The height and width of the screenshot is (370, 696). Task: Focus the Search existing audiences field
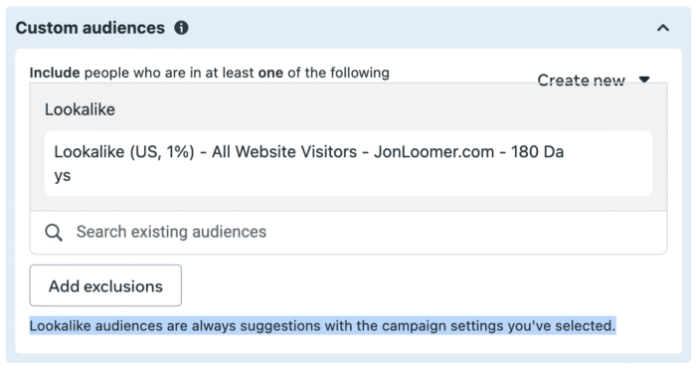pyautogui.click(x=348, y=232)
